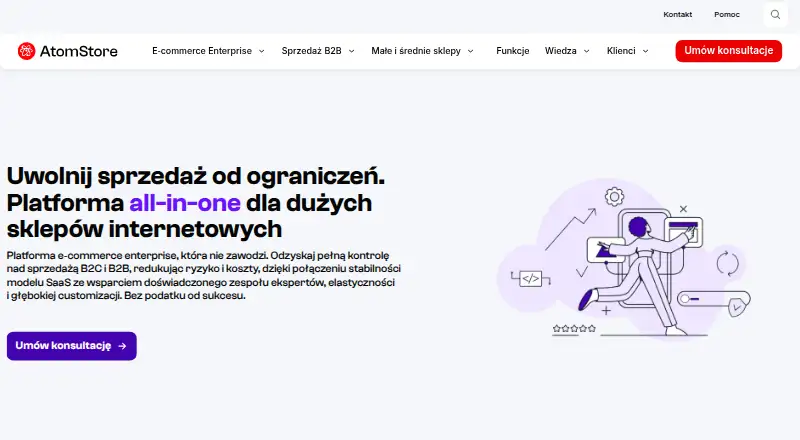Expand E-commerce Enterprise chevron

click(x=262, y=51)
